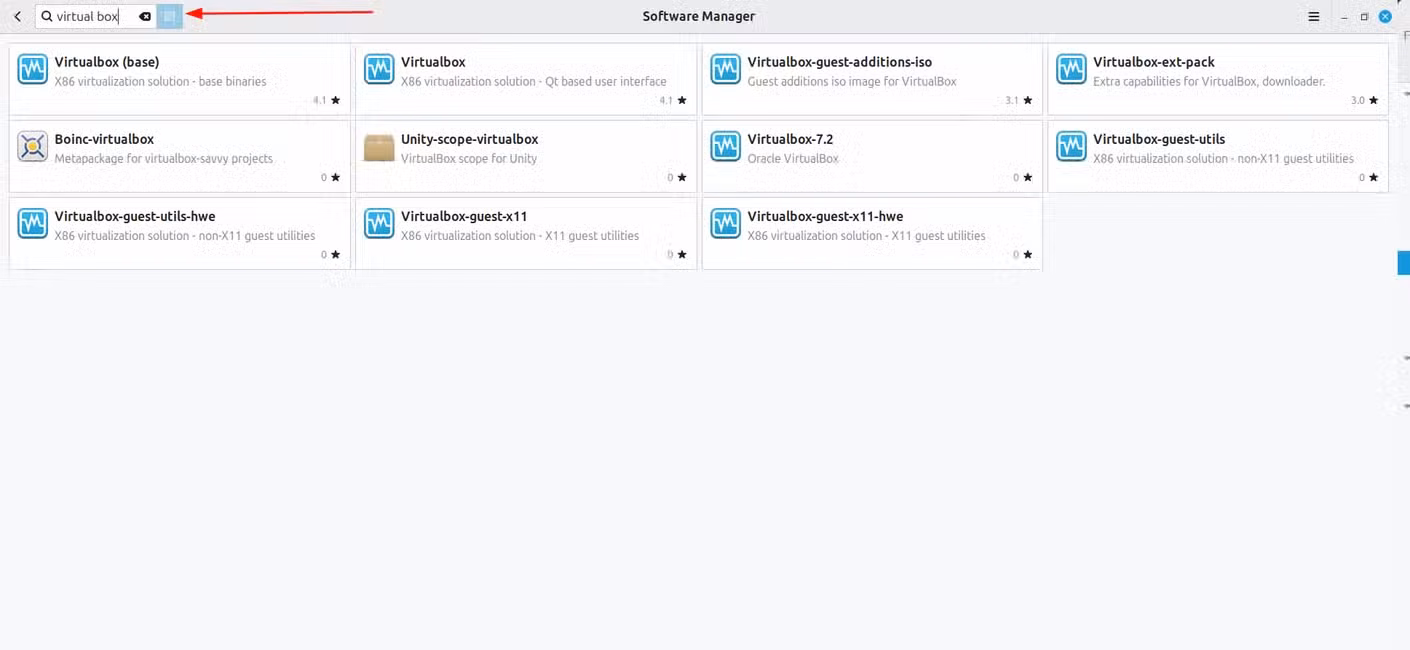Open the 'Virtualbox (base)' title

pyautogui.click(x=107, y=62)
